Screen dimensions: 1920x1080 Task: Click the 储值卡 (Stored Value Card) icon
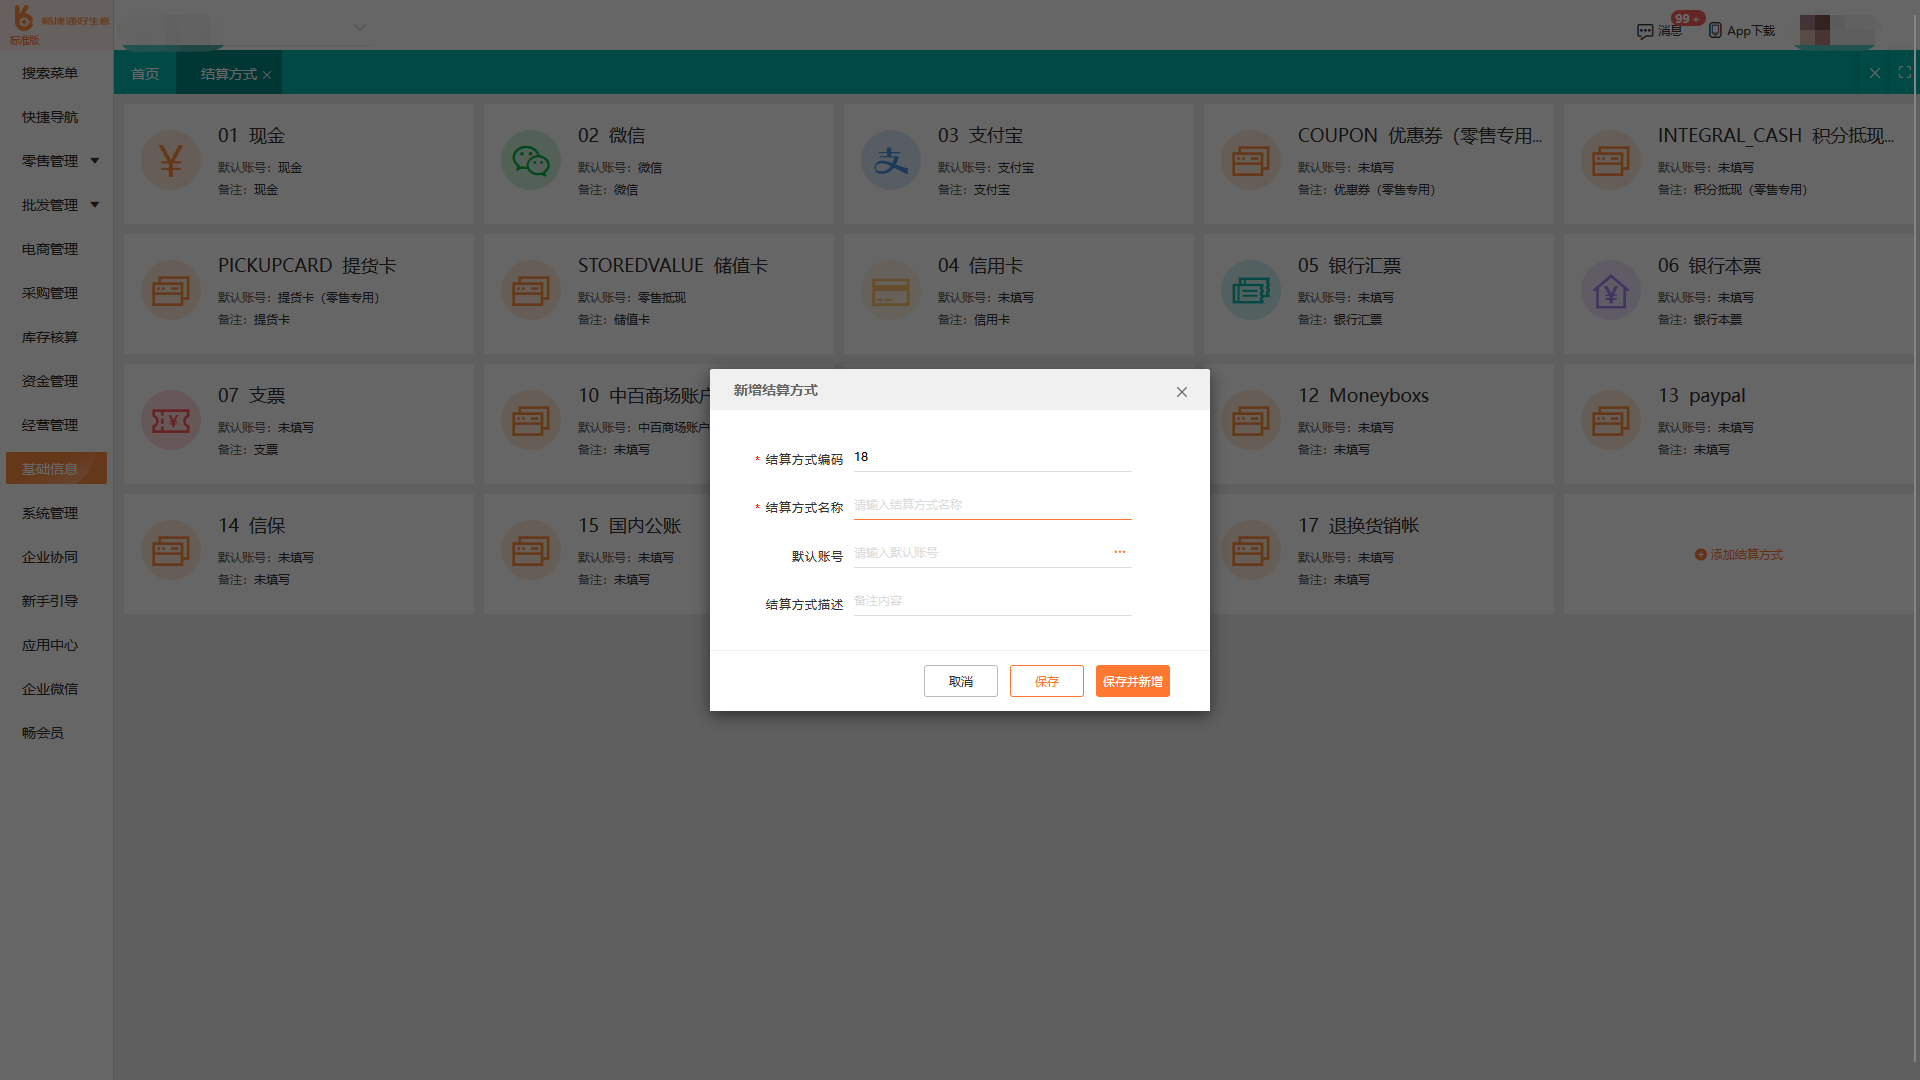tap(531, 290)
